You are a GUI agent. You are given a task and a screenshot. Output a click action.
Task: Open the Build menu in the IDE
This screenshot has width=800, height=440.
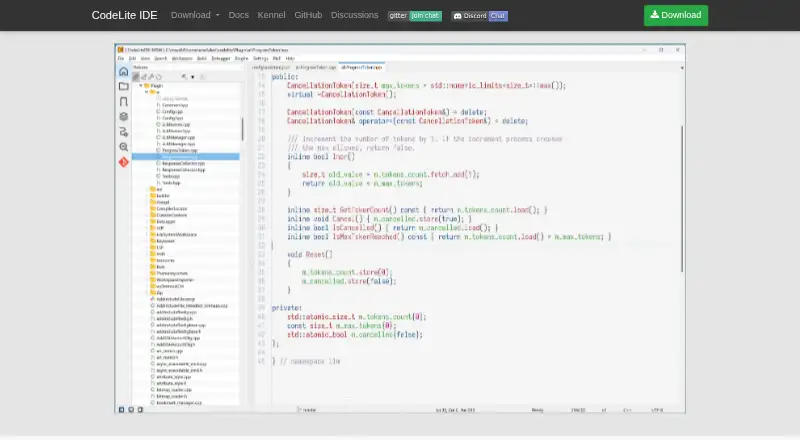[x=202, y=59]
